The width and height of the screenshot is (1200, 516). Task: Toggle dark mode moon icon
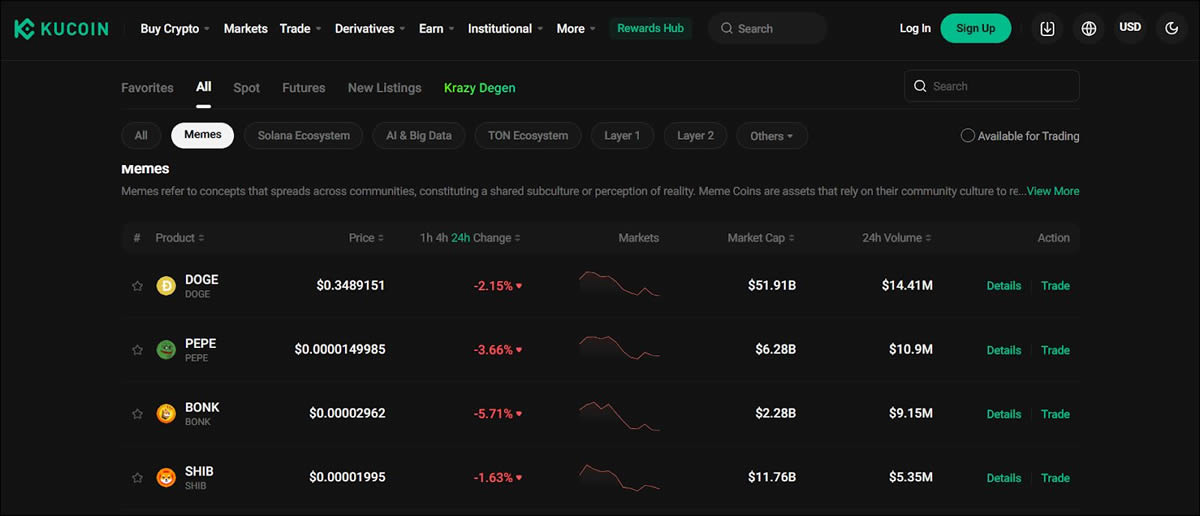pyautogui.click(x=1172, y=29)
